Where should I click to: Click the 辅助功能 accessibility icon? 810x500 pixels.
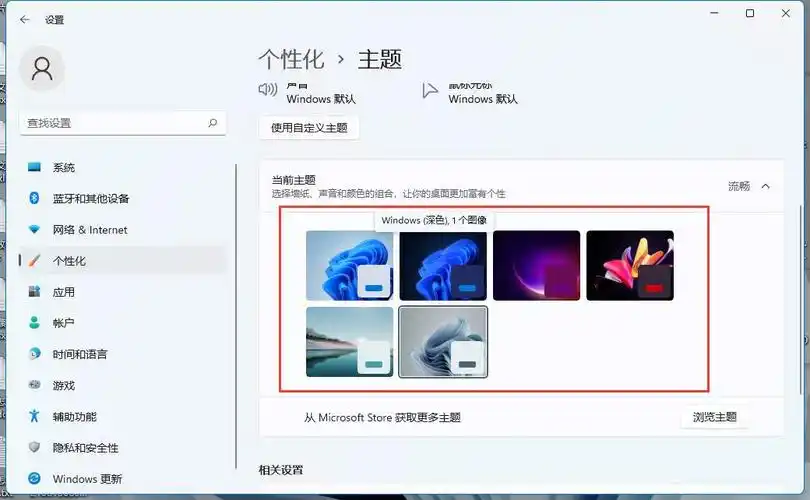(x=35, y=416)
